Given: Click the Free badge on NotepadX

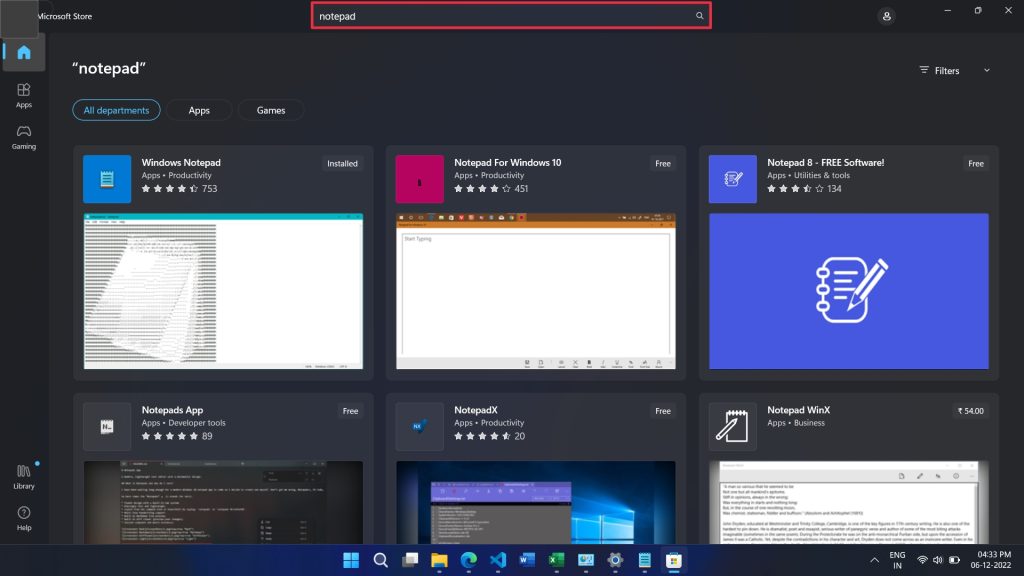Looking at the screenshot, I should pos(663,411).
